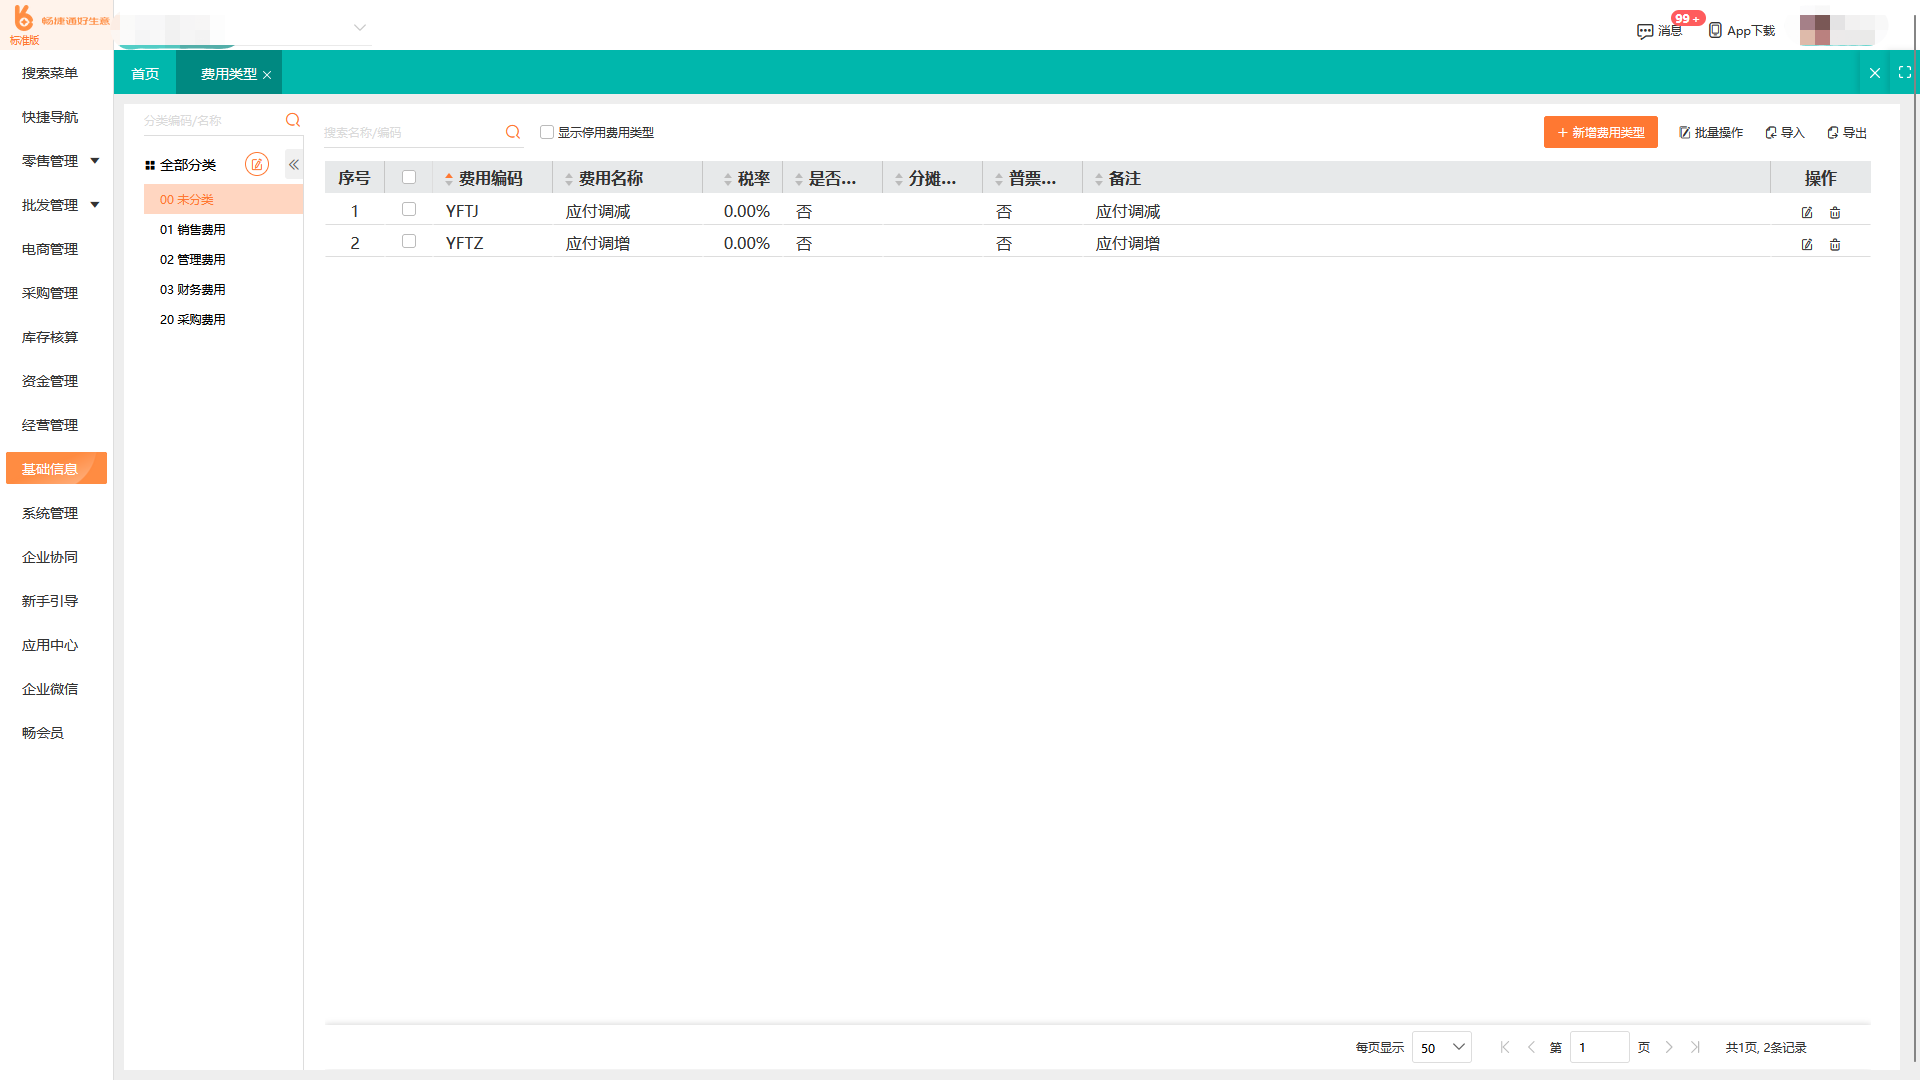Click the collapse sidebar arrow icon
Viewport: 1920px width, 1080px height.
293,164
